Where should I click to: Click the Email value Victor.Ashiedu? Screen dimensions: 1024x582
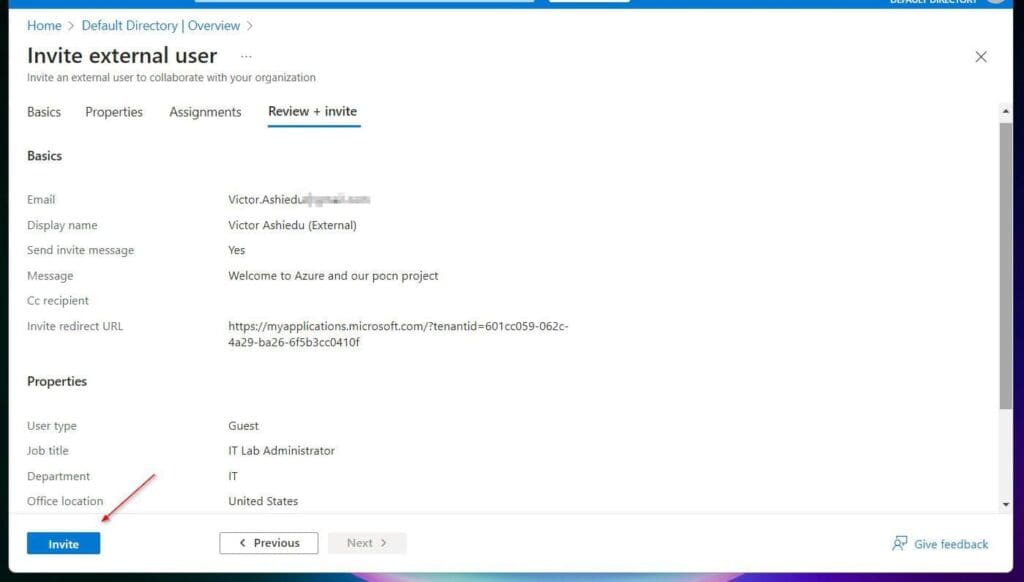[x=298, y=199]
